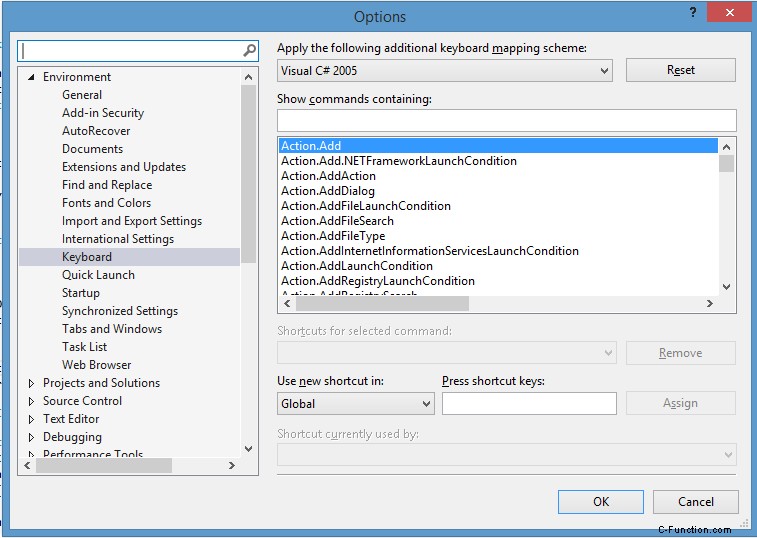This screenshot has width=757, height=538.
Task: Expand the Text Editor node
Action: click(31, 419)
